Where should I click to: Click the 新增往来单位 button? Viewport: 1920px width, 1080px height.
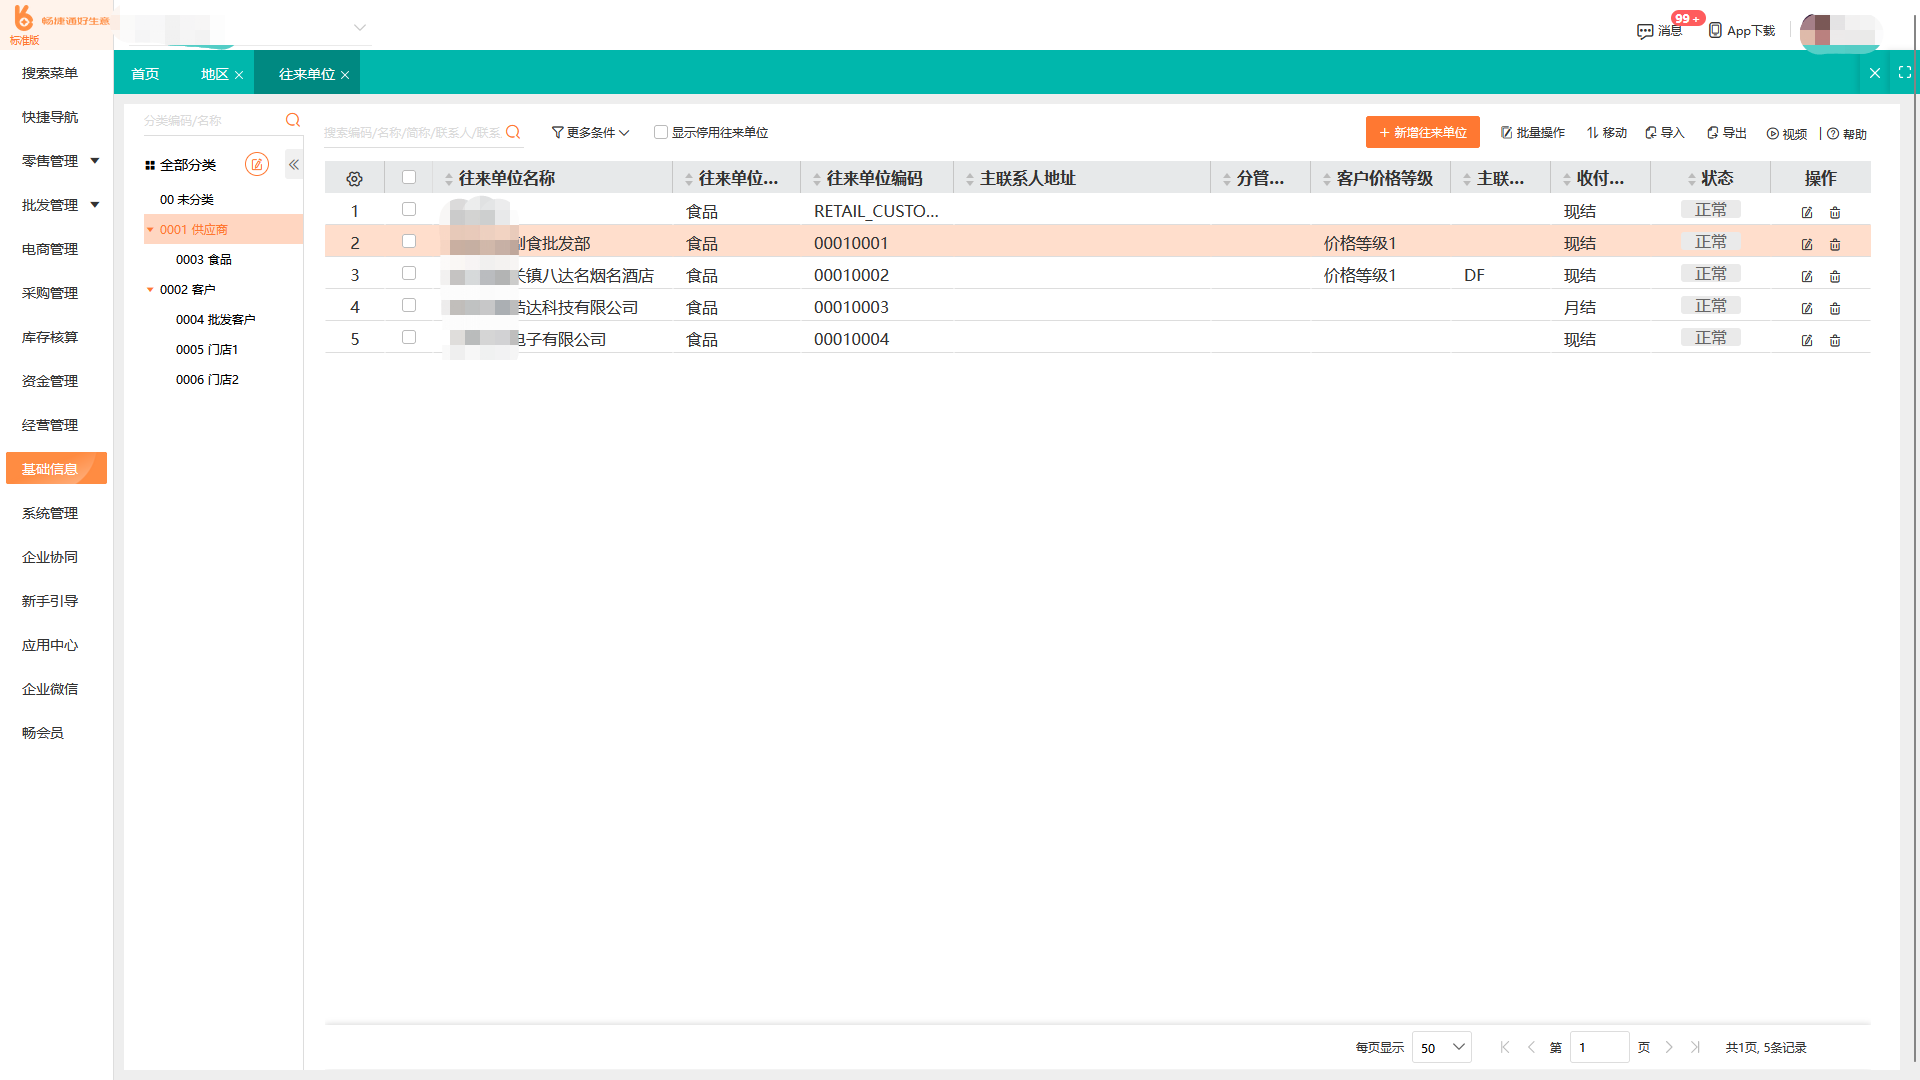[1424, 131]
